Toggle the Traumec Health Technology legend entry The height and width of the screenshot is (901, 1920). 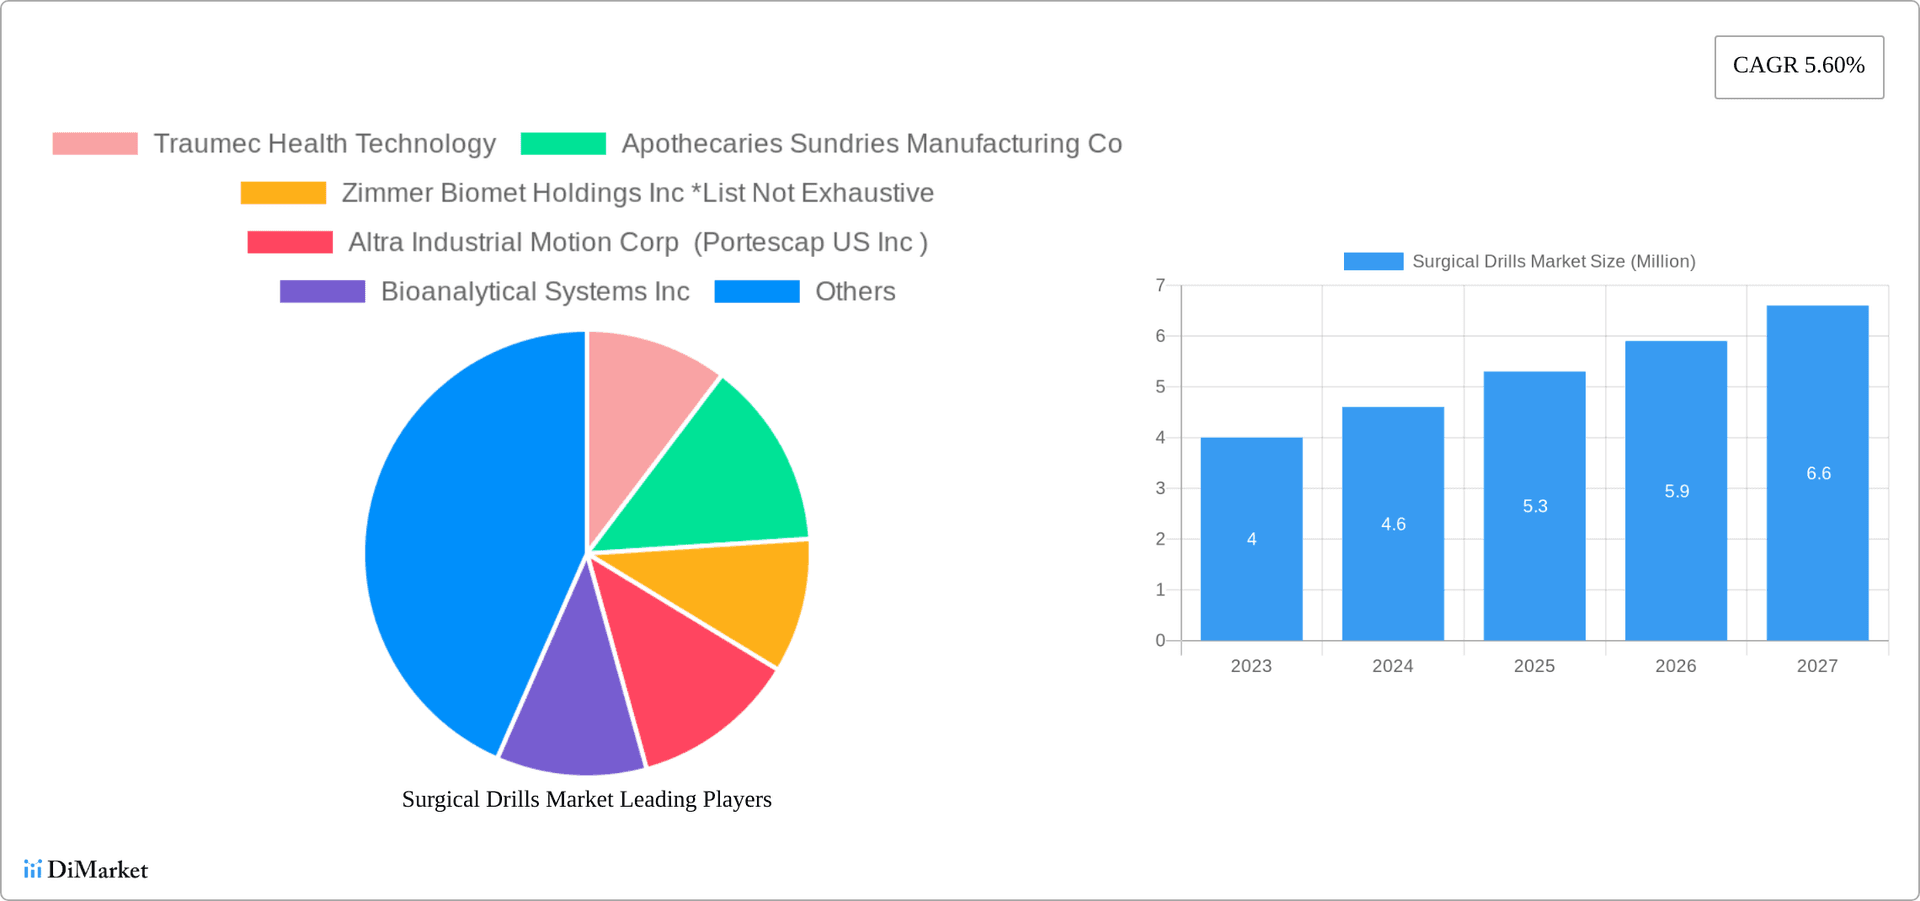(x=324, y=143)
